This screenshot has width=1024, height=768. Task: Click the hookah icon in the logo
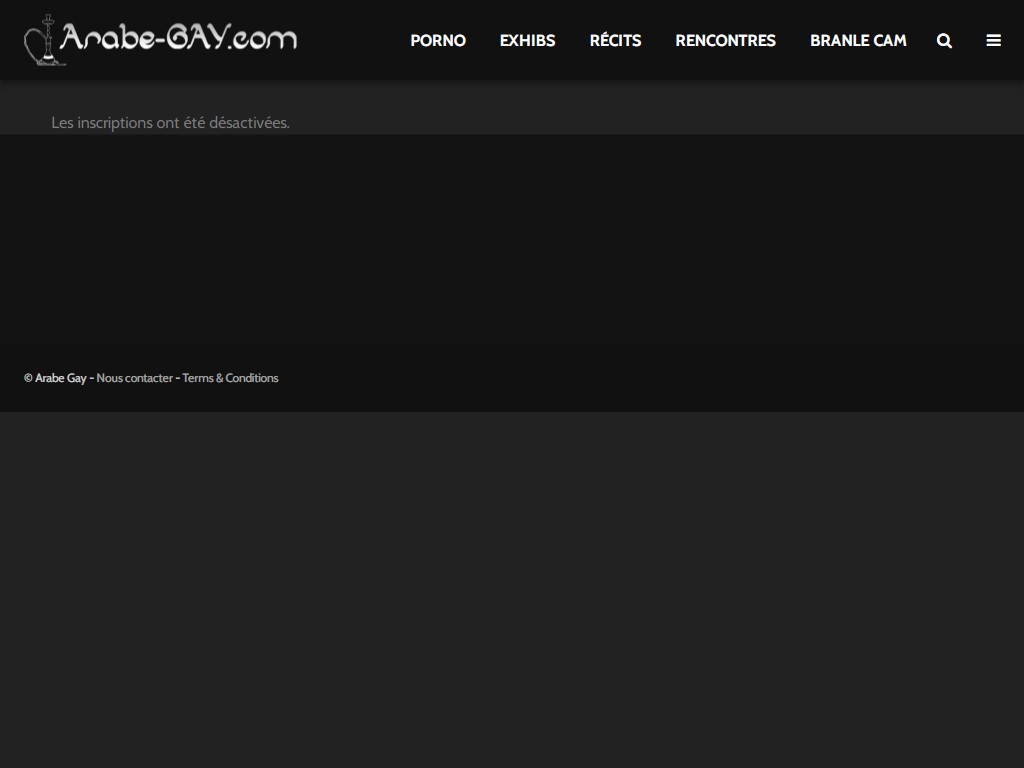pos(42,40)
